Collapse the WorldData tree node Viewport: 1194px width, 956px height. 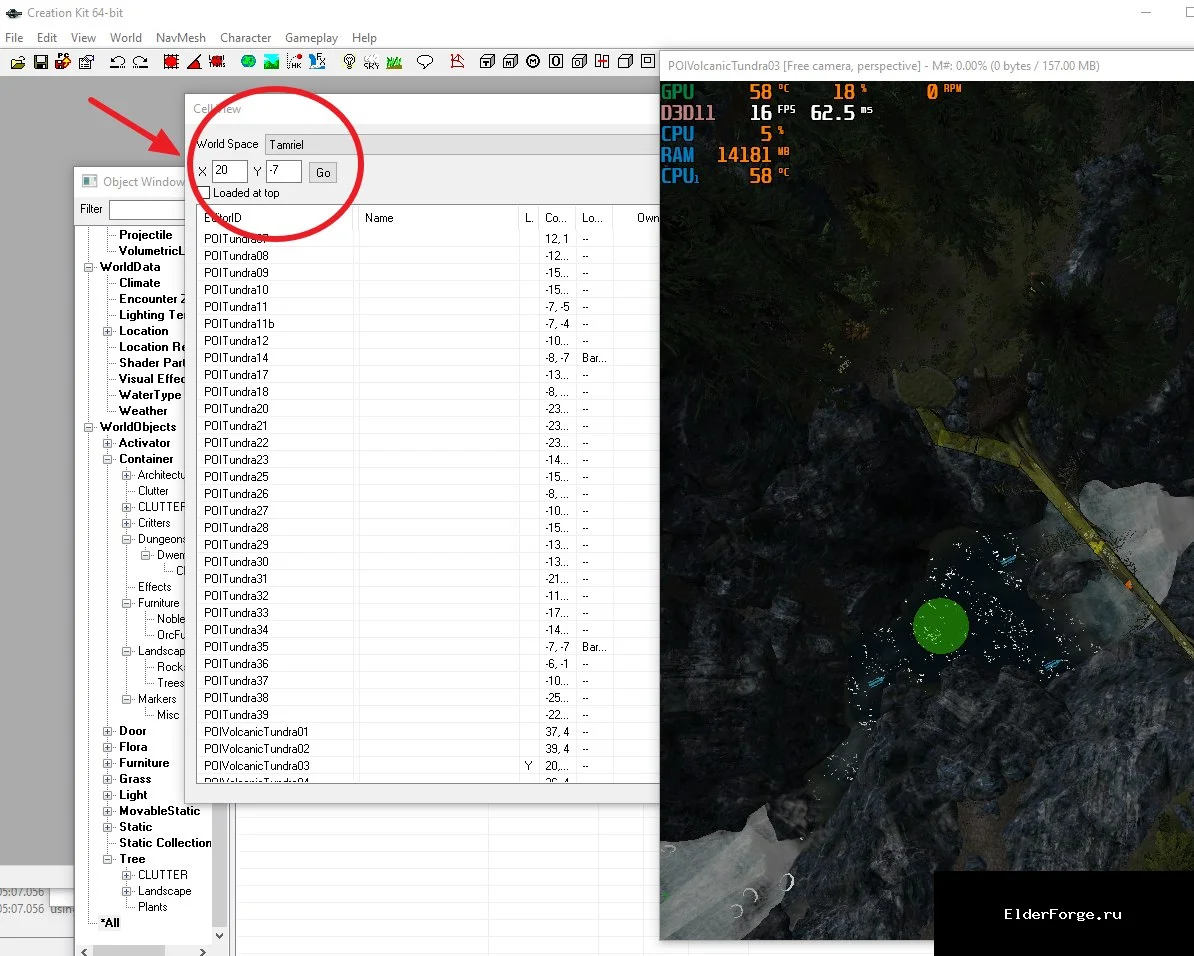coord(89,267)
